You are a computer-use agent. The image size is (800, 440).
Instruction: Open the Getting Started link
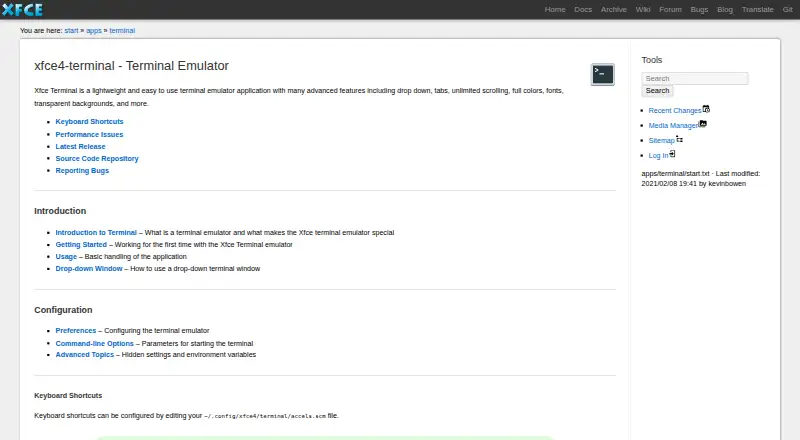tap(81, 245)
